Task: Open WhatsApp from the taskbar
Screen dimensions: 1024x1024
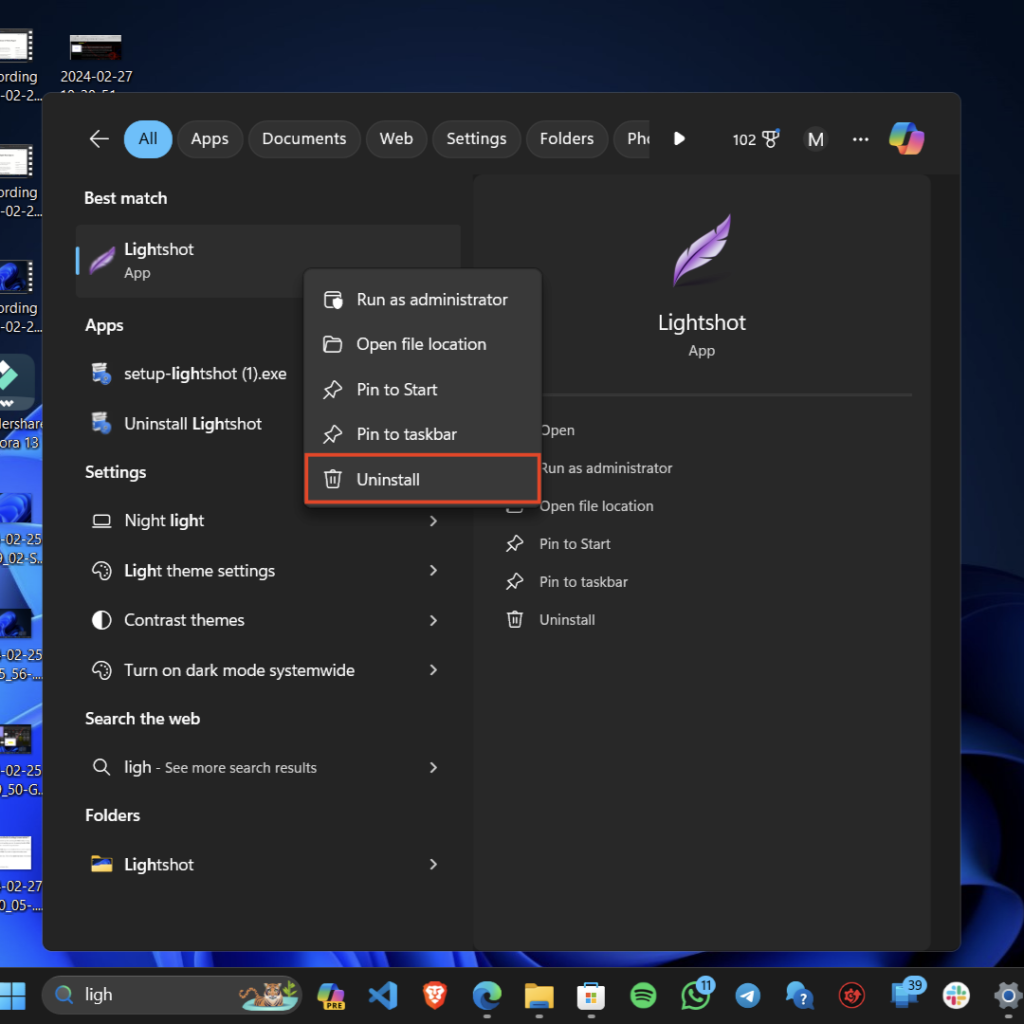Action: (x=696, y=994)
